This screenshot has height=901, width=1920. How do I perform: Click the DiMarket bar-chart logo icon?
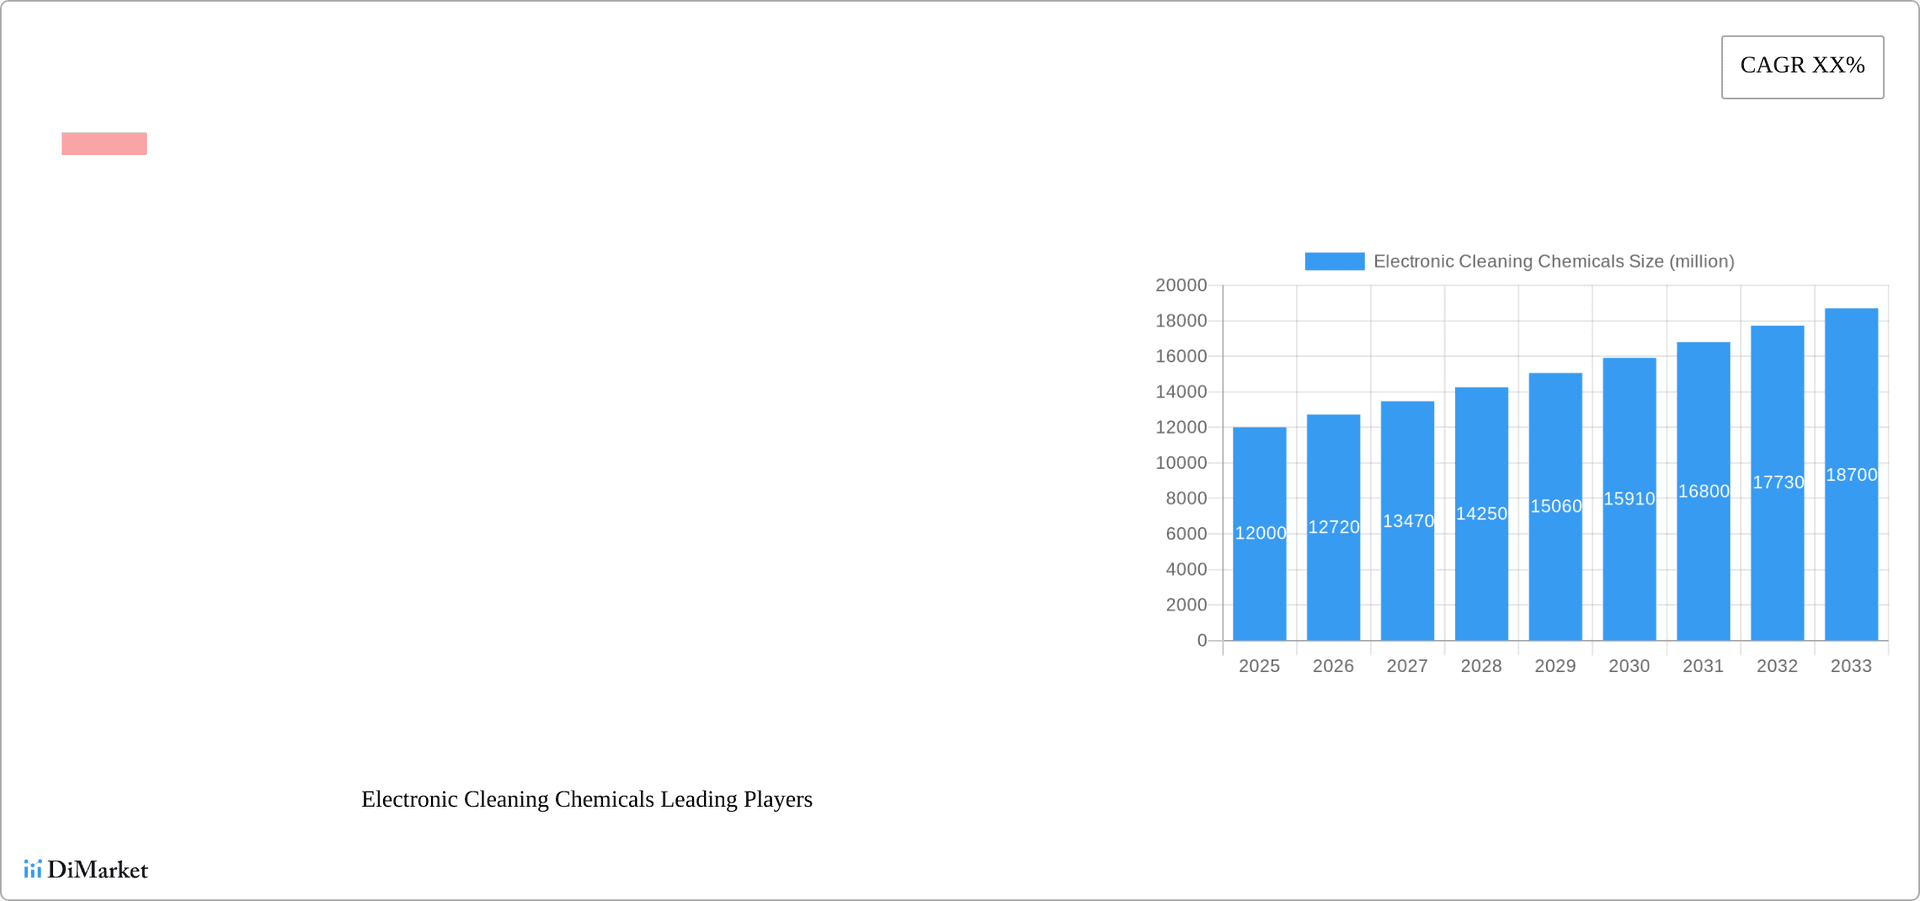coord(35,868)
